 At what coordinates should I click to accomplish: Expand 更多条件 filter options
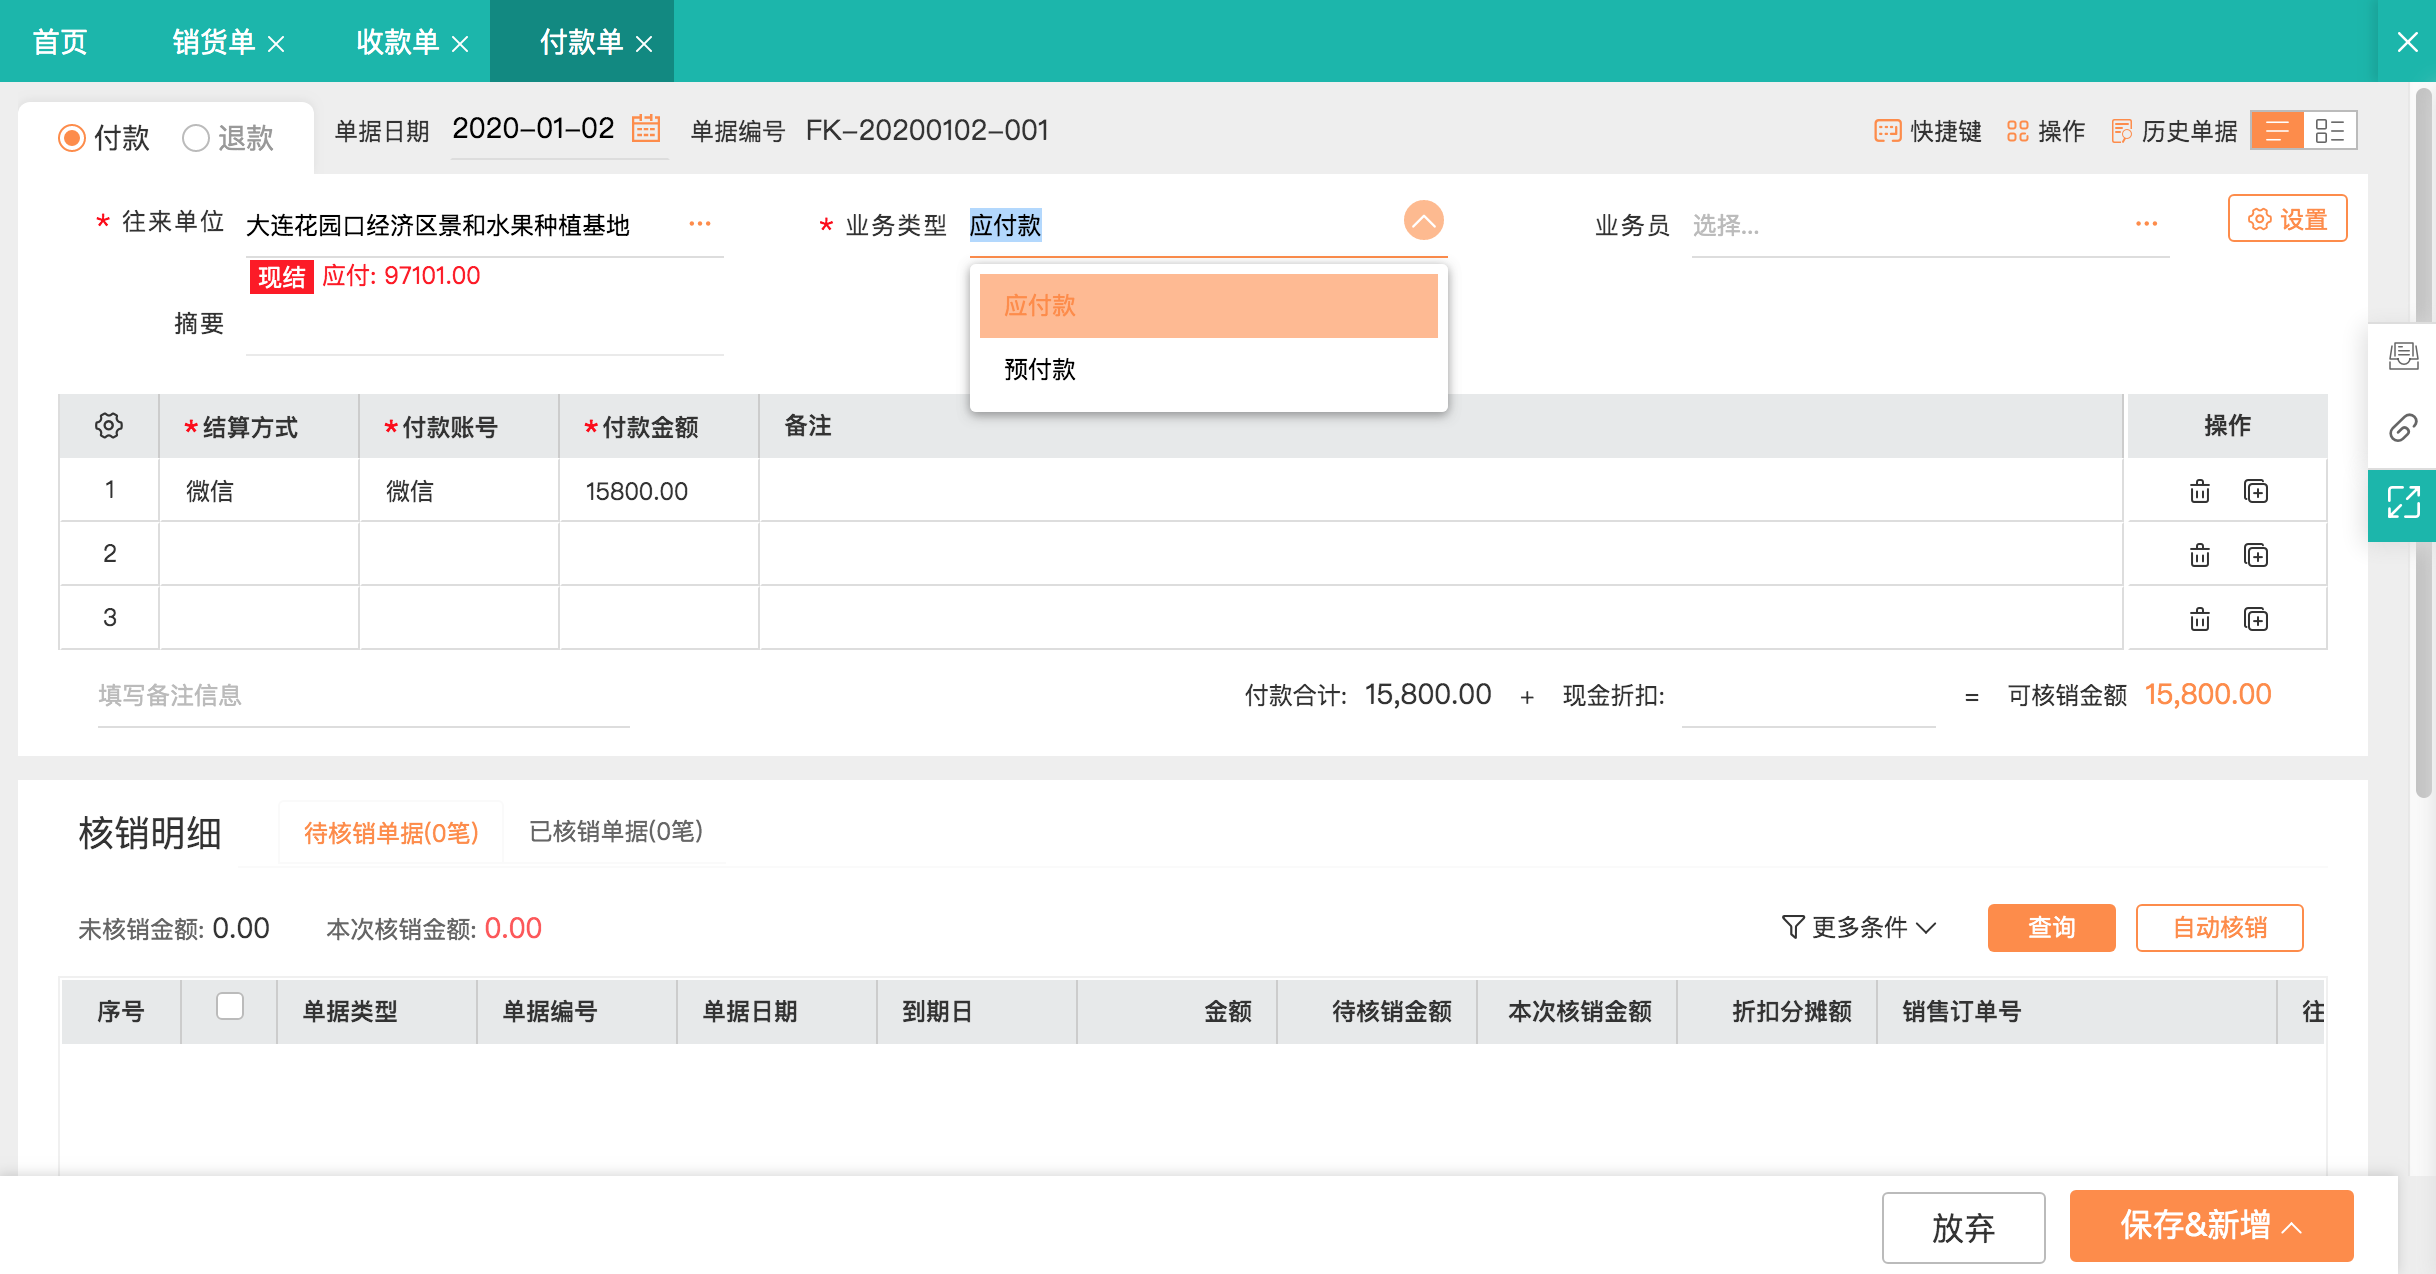click(1859, 929)
